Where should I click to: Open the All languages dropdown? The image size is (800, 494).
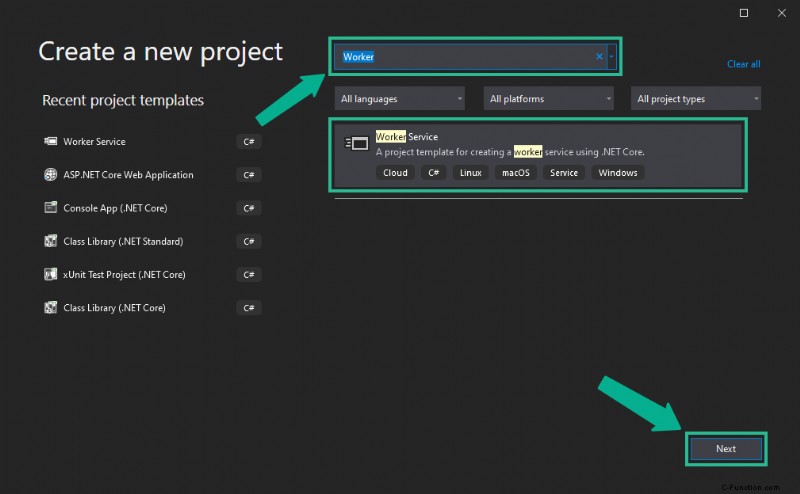400,99
